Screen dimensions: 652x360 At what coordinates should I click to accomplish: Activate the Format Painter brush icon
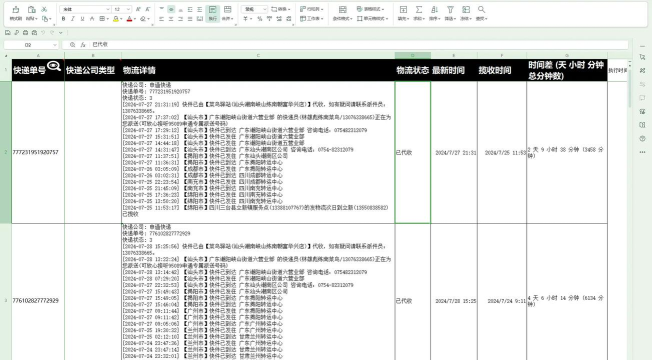15,9
